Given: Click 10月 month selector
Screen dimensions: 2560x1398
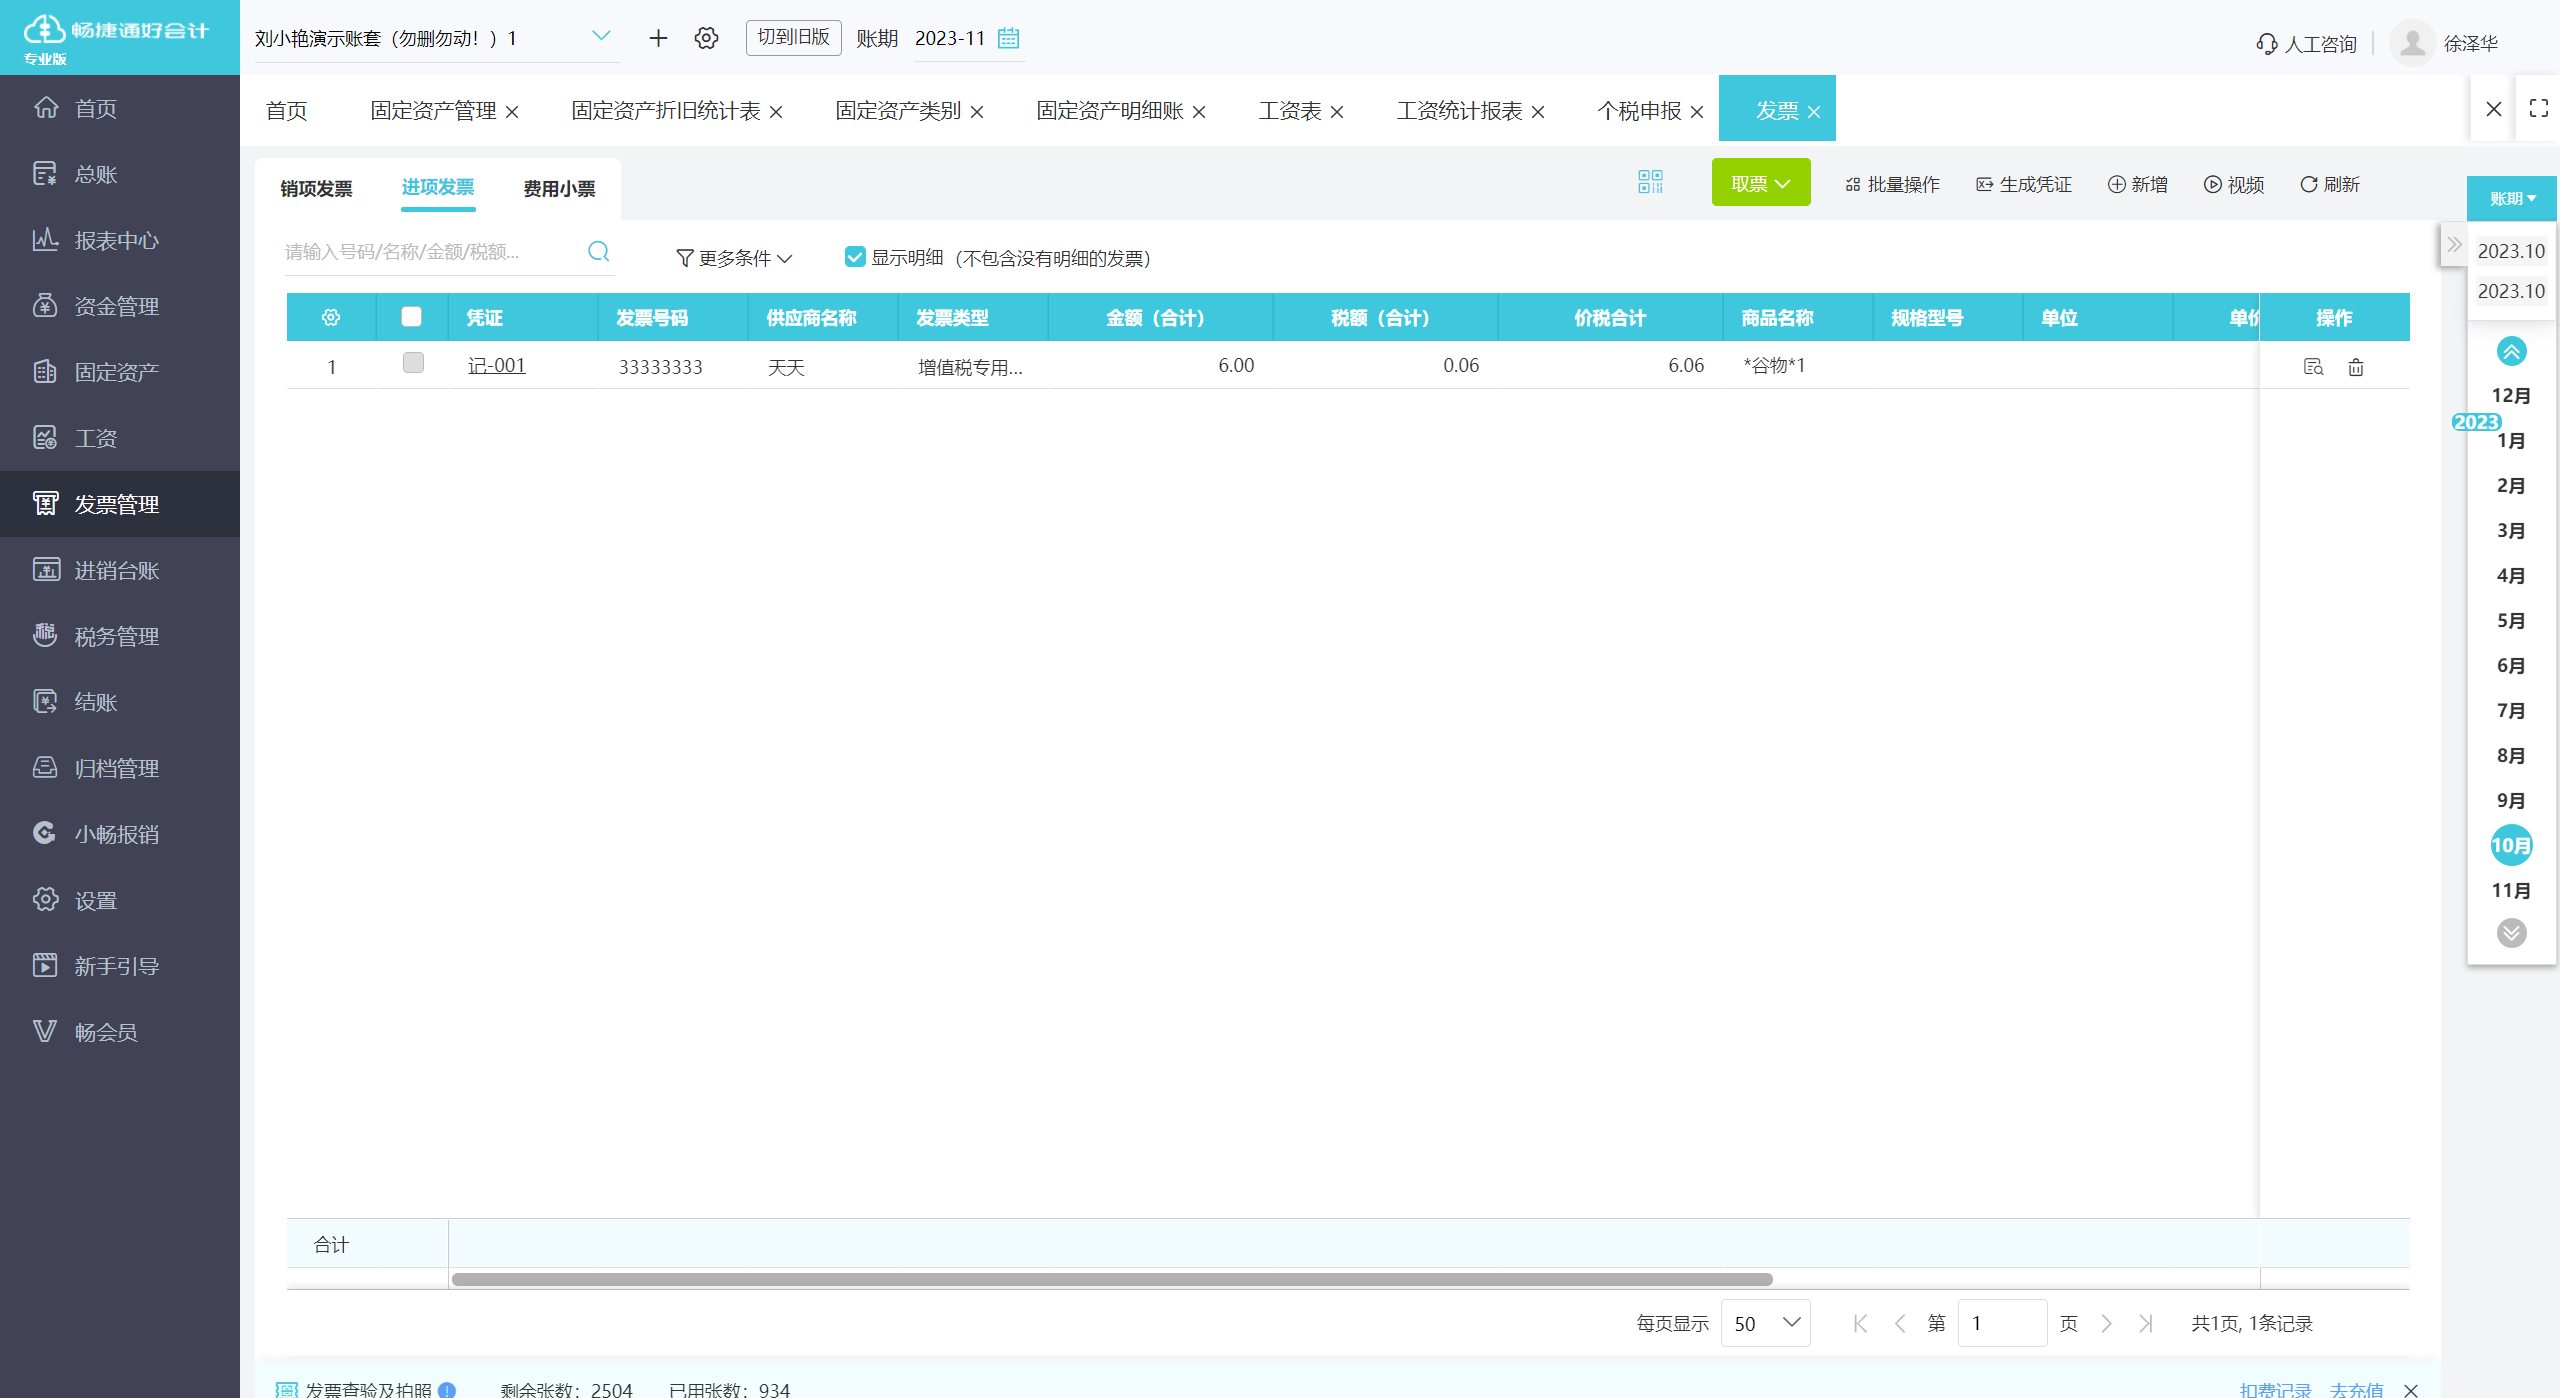Looking at the screenshot, I should [2512, 845].
